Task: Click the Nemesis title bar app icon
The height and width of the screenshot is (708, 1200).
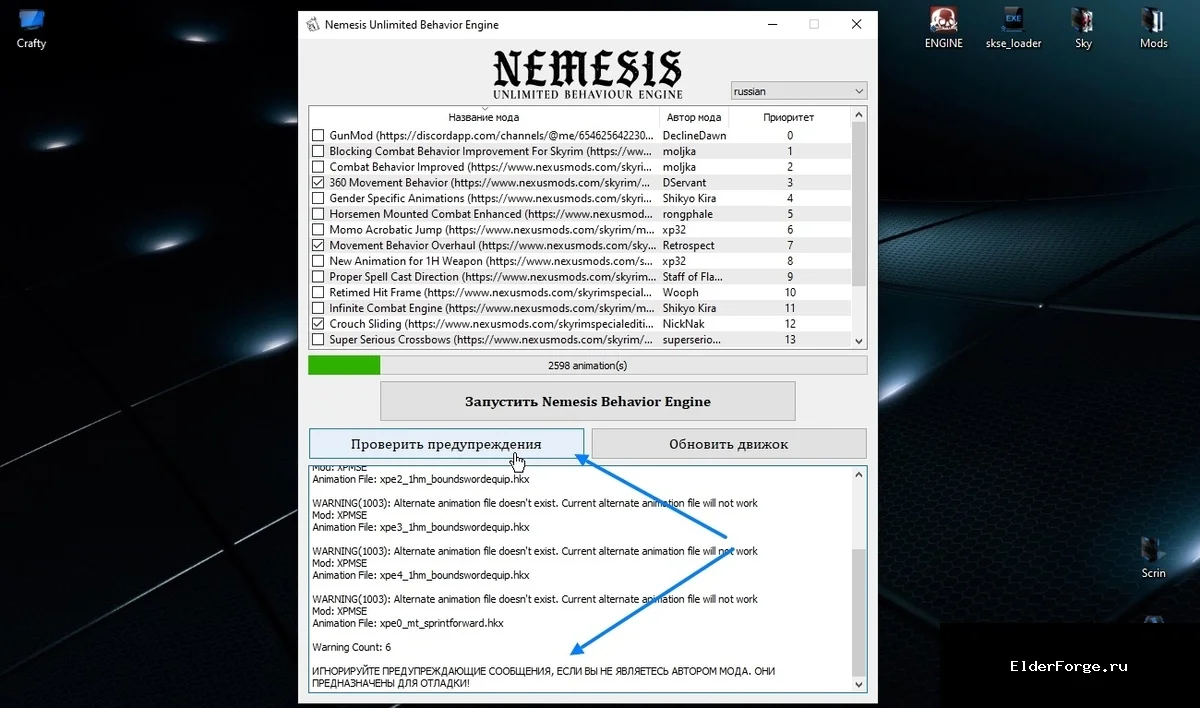Action: pyautogui.click(x=313, y=24)
